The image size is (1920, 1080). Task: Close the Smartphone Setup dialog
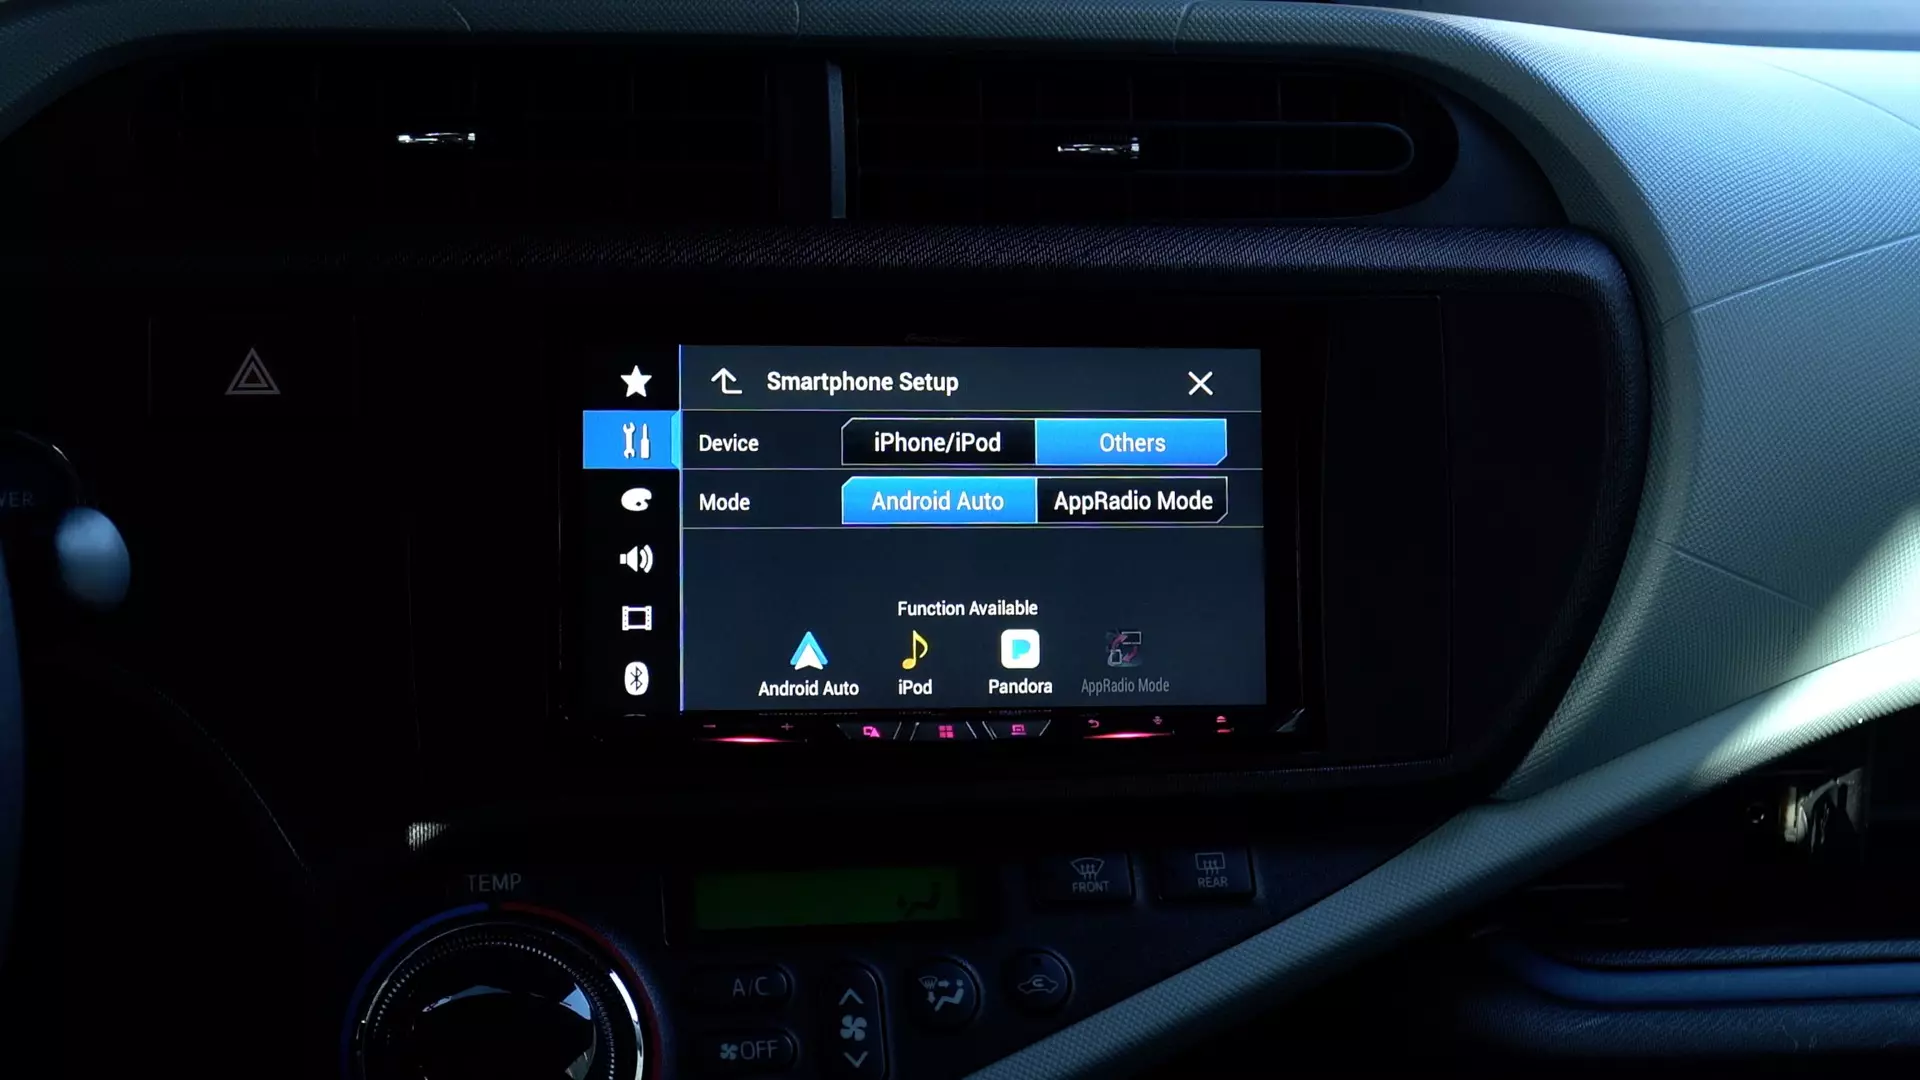(x=1199, y=382)
